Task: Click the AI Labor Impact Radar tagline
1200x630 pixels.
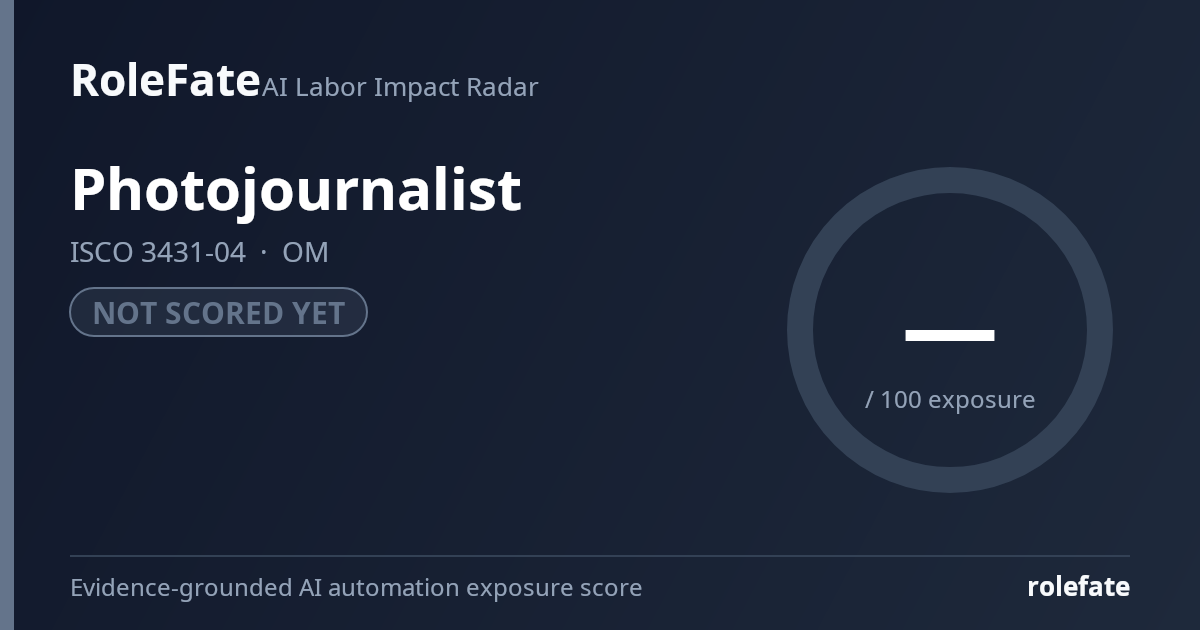Action: 400,87
